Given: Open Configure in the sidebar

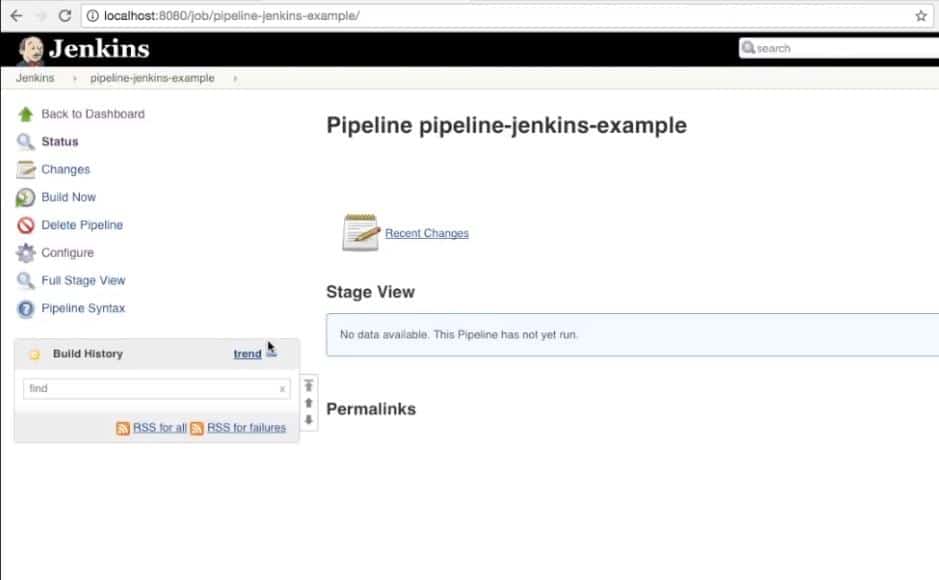Looking at the screenshot, I should (68, 253).
